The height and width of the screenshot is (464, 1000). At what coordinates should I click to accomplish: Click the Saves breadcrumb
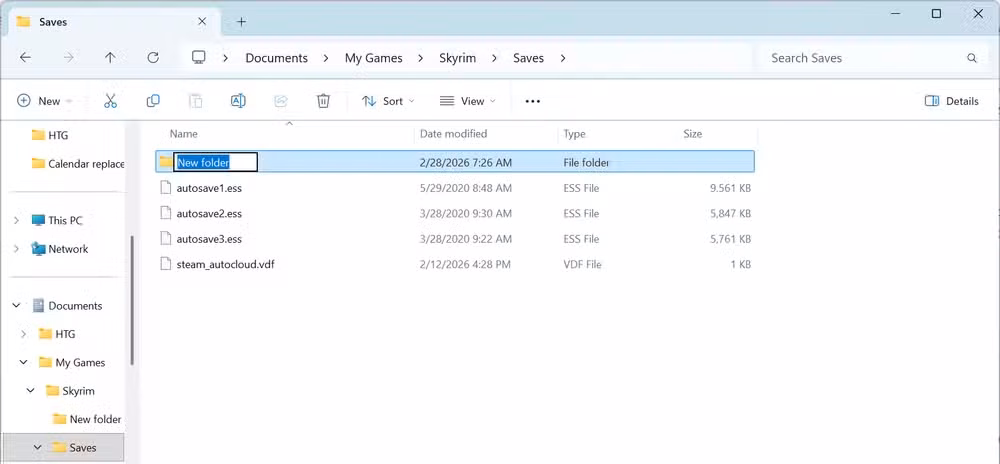tap(529, 58)
